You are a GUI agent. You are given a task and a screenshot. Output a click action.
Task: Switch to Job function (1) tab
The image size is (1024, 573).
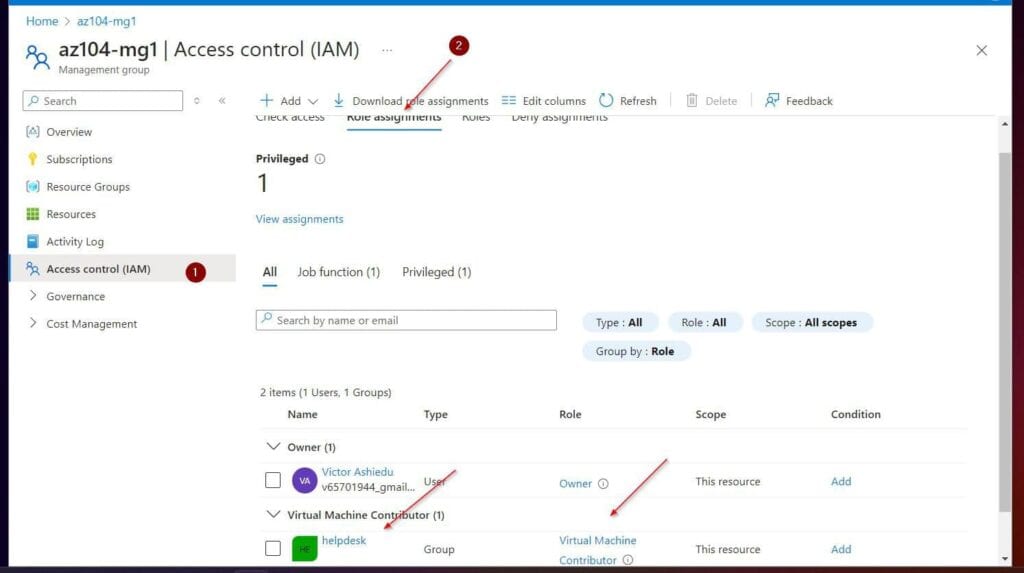tap(338, 272)
